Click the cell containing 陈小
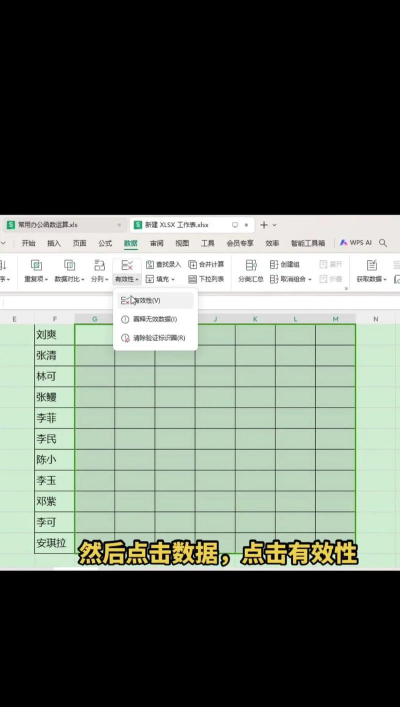The height and width of the screenshot is (707, 400). tap(55, 459)
